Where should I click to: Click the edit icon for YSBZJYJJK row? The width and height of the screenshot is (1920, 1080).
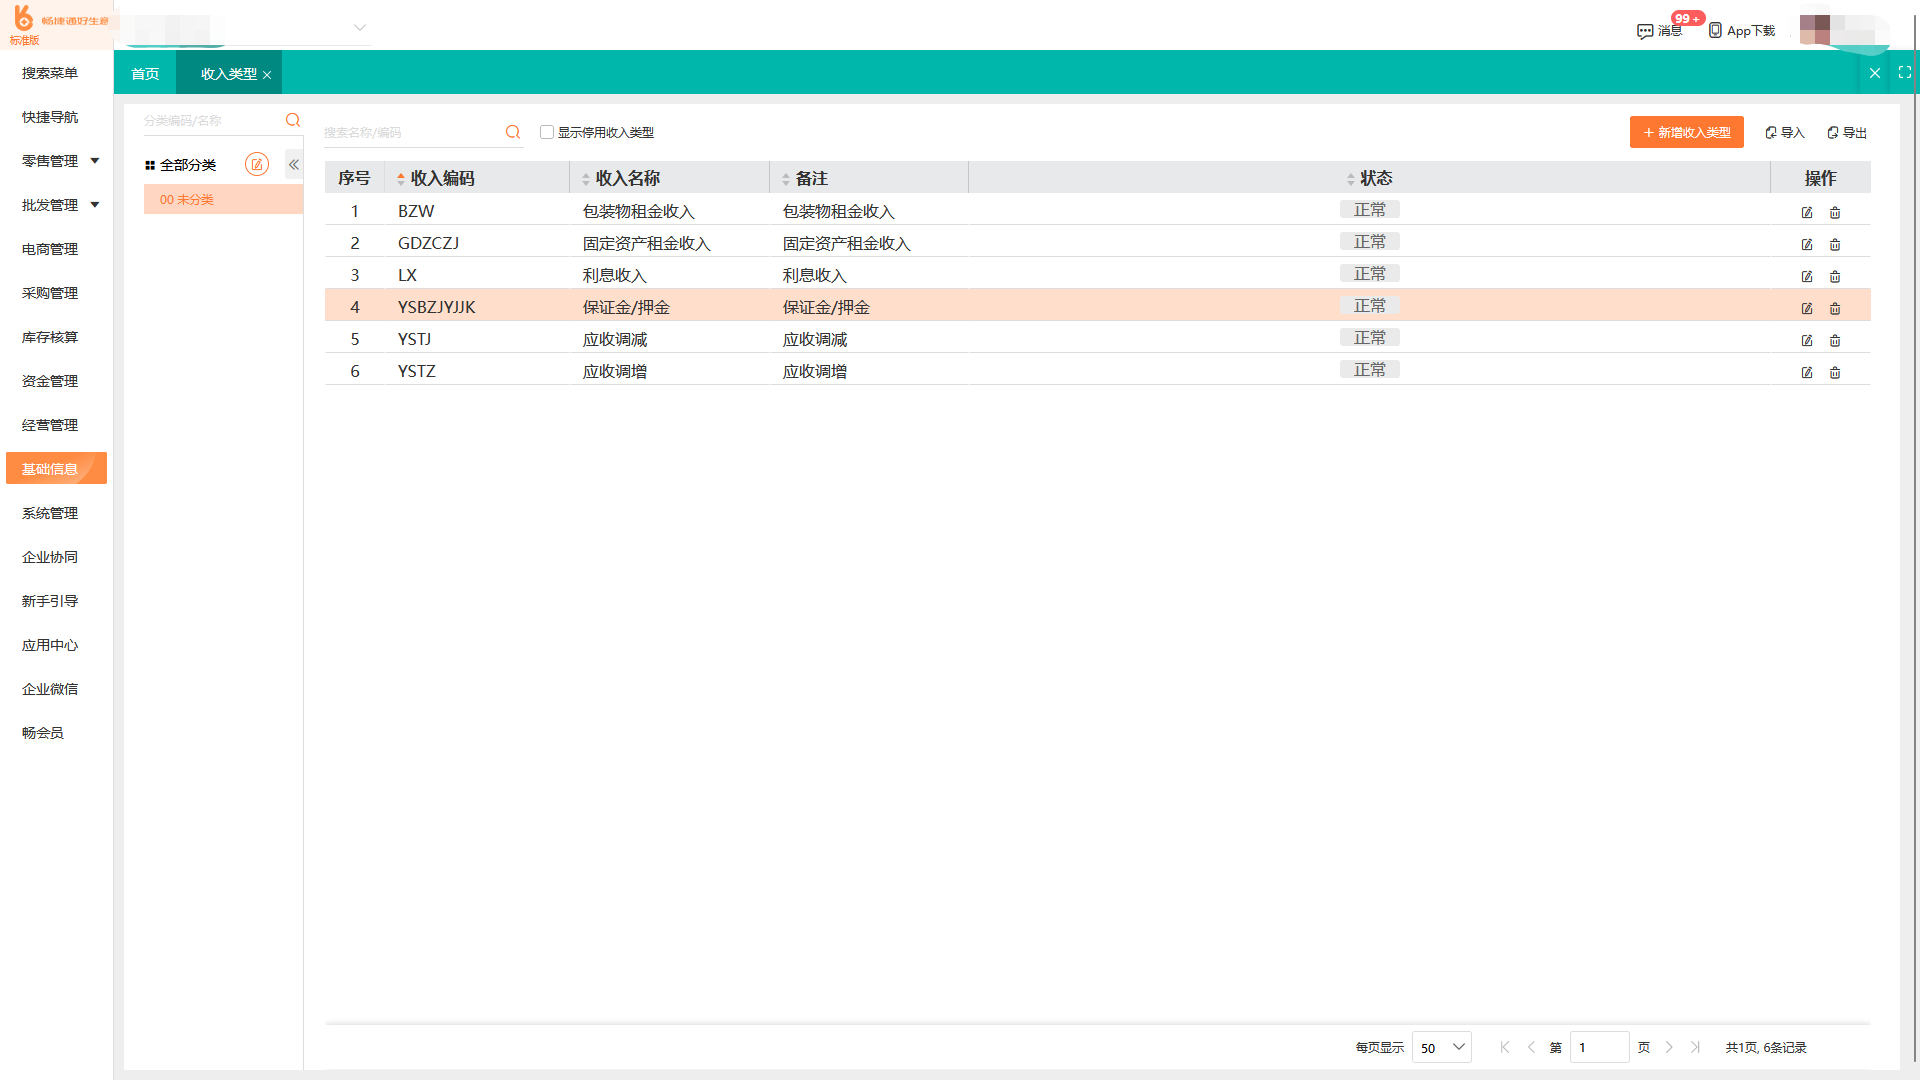[x=1807, y=306]
